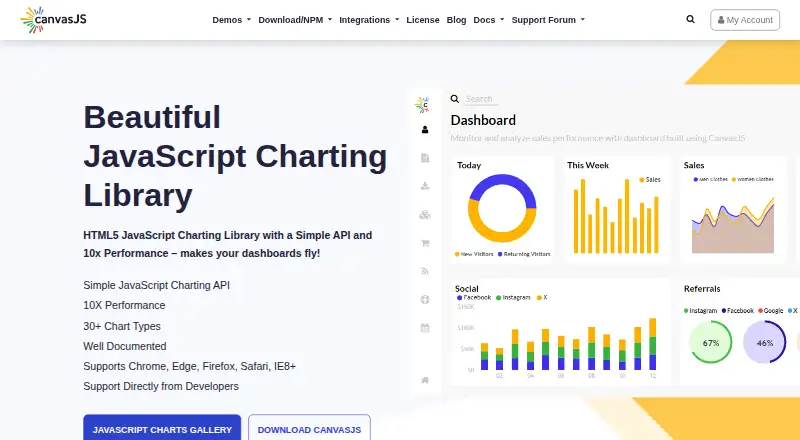Toggle Instagram legend in Referrals card
This screenshot has height=440, width=800.
point(701,310)
